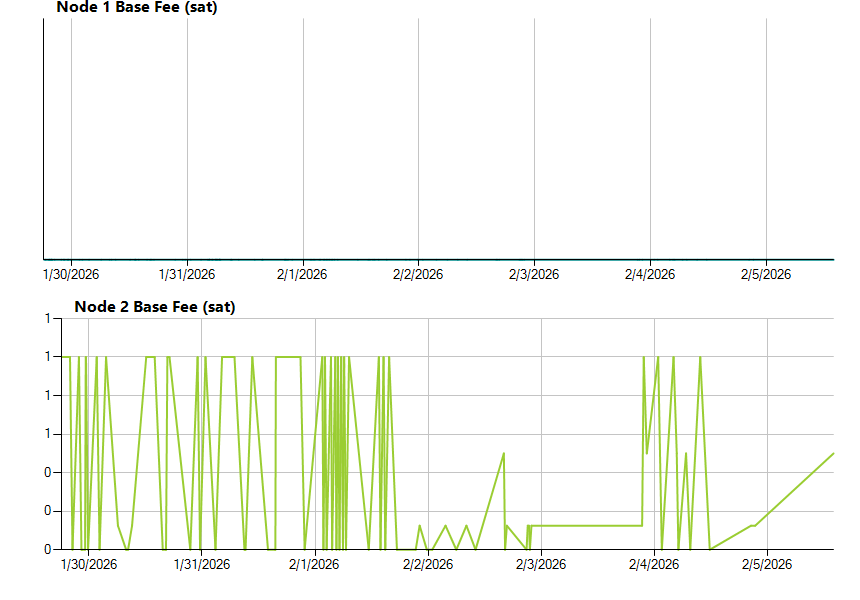Pick 2/1/2026 tick label on Node 2 chart
Image resolution: width=860 pixels, height=600 pixels.
(315, 564)
